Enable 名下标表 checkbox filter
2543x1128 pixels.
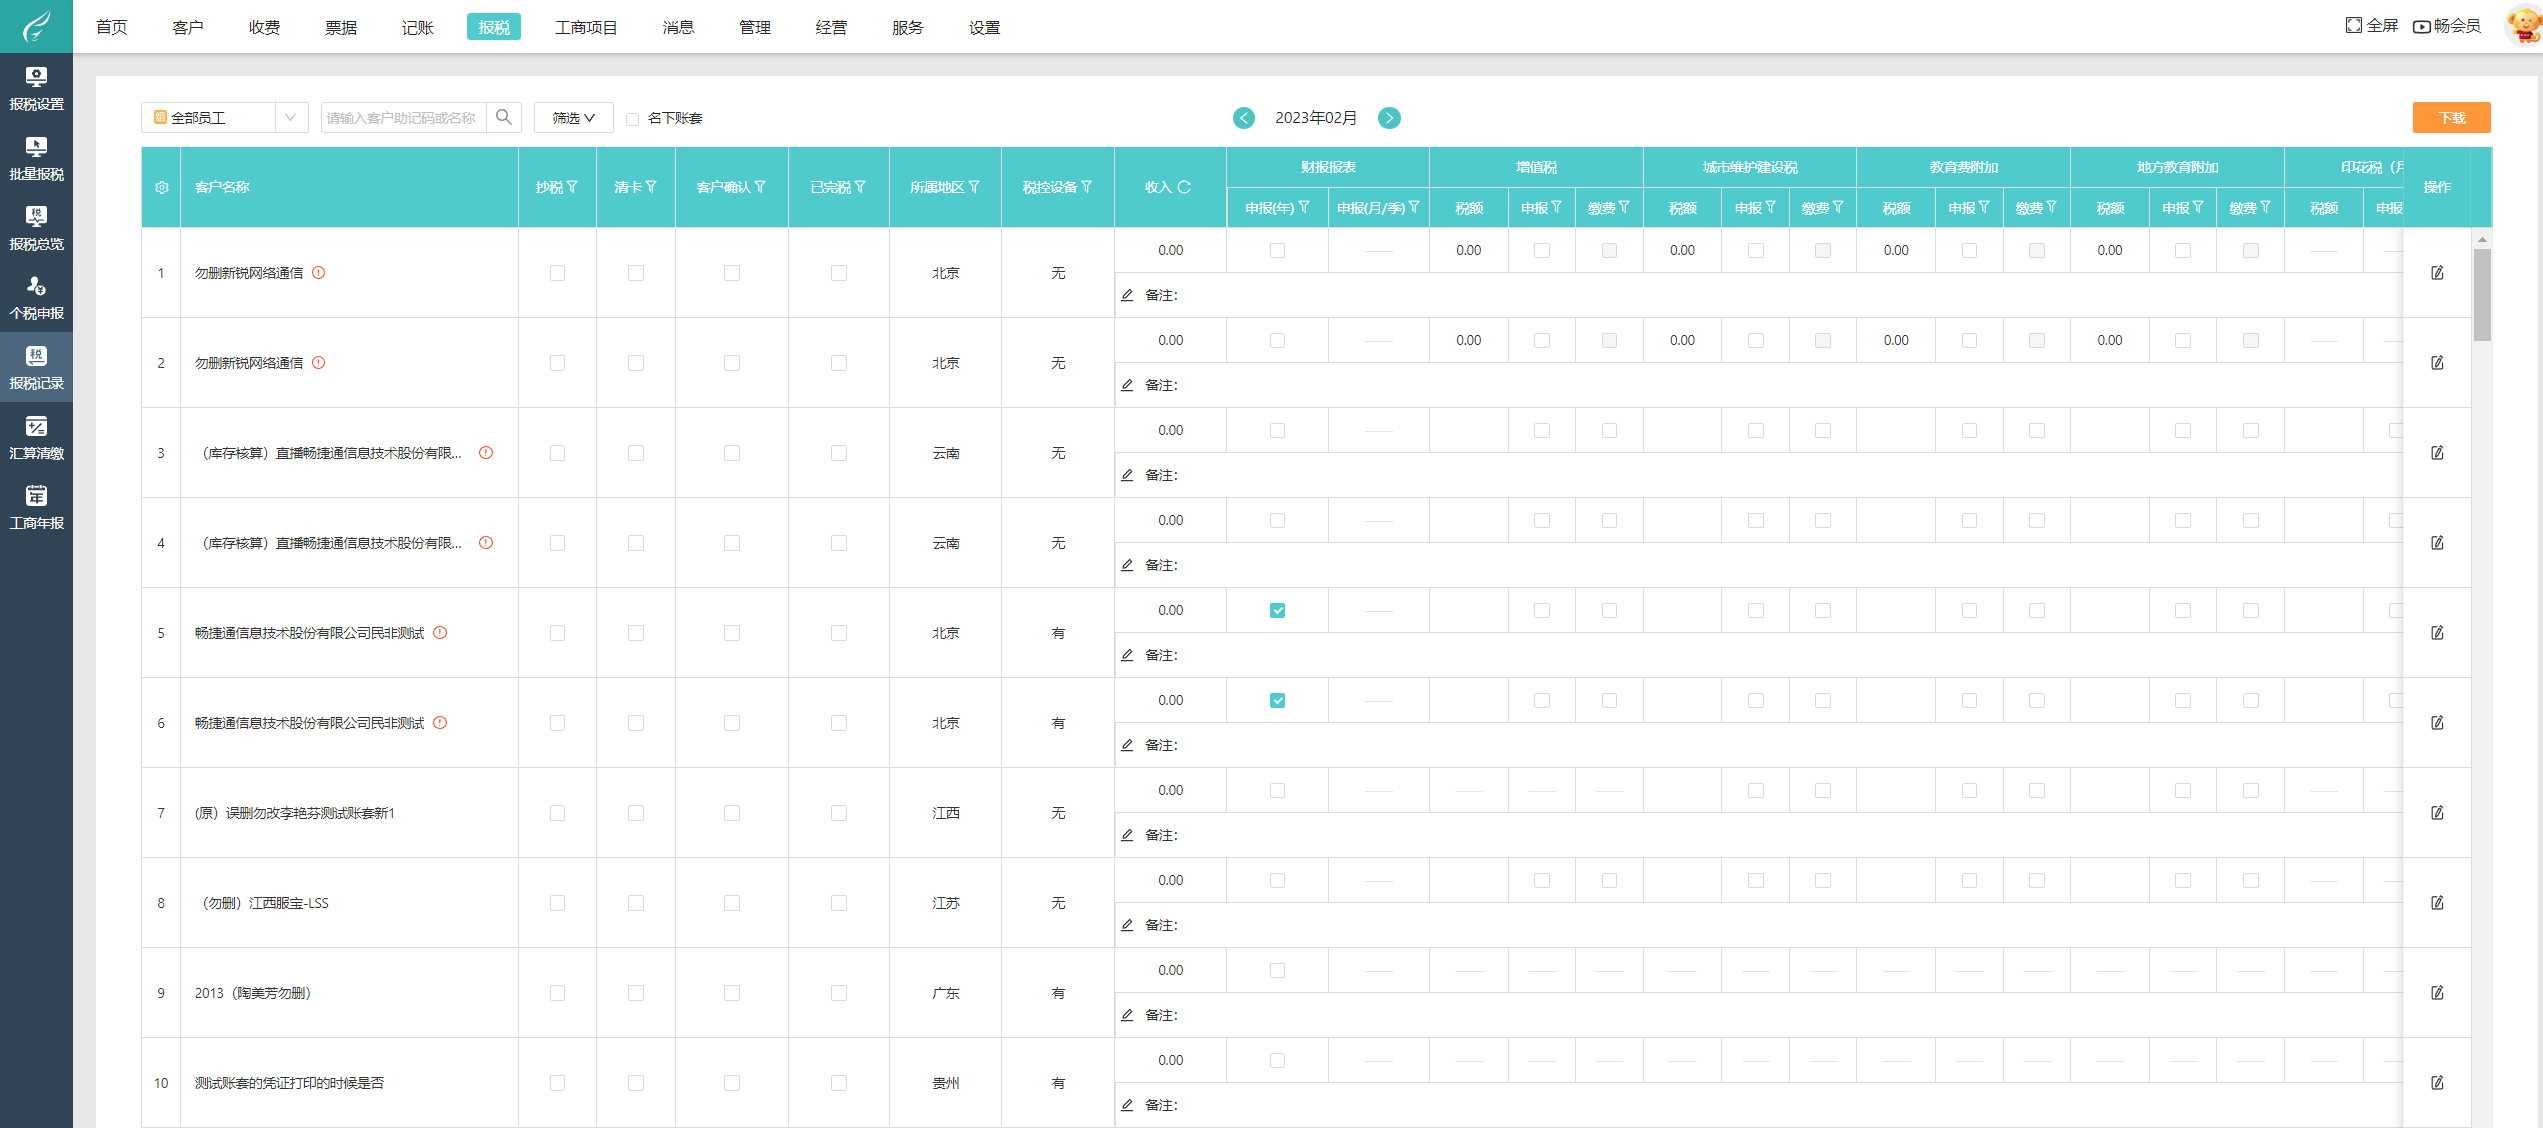pos(634,117)
